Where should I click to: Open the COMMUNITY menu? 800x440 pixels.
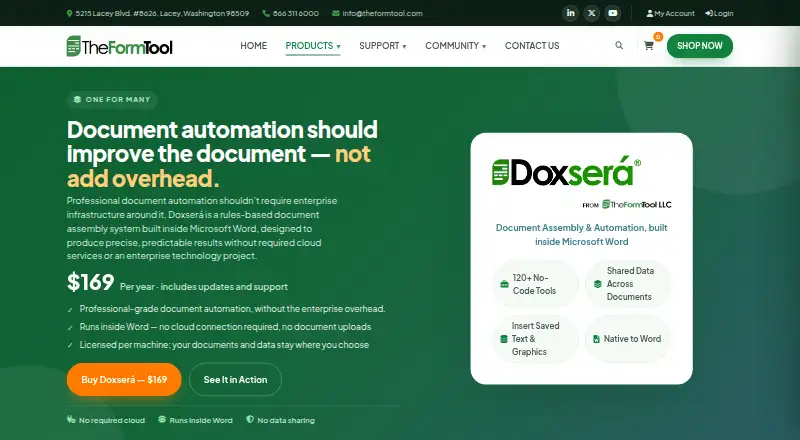pos(456,46)
